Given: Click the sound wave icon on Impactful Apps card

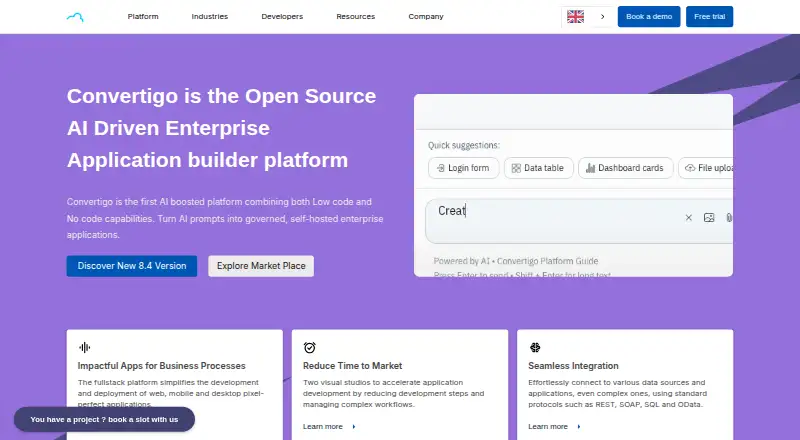Looking at the screenshot, I should pyautogui.click(x=85, y=348).
